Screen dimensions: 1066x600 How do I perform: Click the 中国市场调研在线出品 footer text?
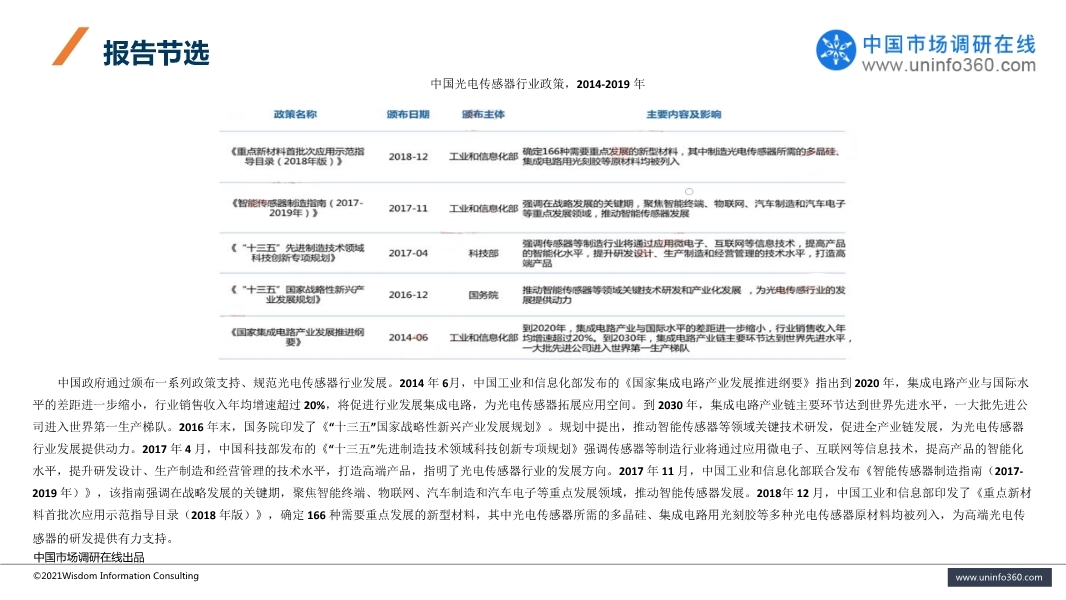click(89, 557)
